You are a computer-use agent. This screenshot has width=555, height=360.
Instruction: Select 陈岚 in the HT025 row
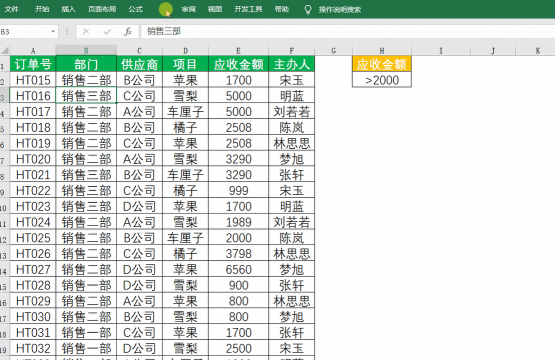pos(291,238)
